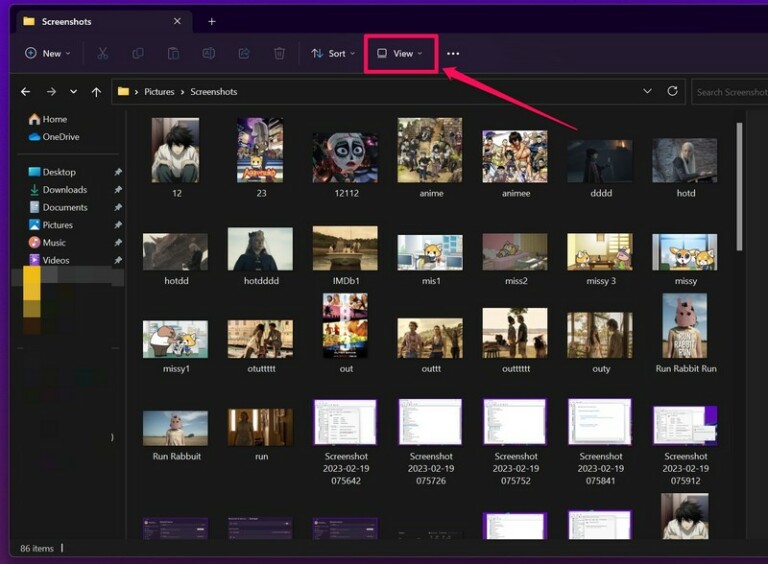768x564 pixels.
Task: Click the missy1 file name
Action: pyautogui.click(x=176, y=369)
